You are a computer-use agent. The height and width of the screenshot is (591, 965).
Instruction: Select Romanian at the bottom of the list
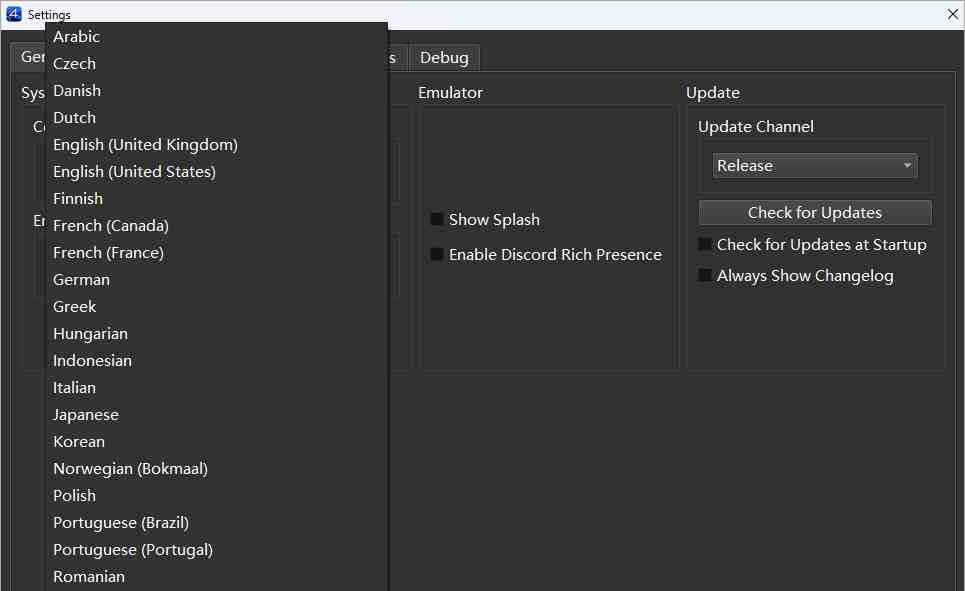coord(88,576)
